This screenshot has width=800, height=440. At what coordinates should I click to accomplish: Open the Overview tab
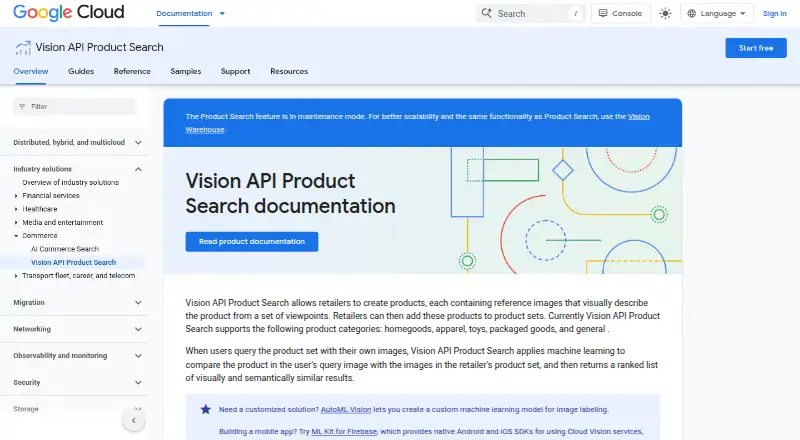(31, 71)
